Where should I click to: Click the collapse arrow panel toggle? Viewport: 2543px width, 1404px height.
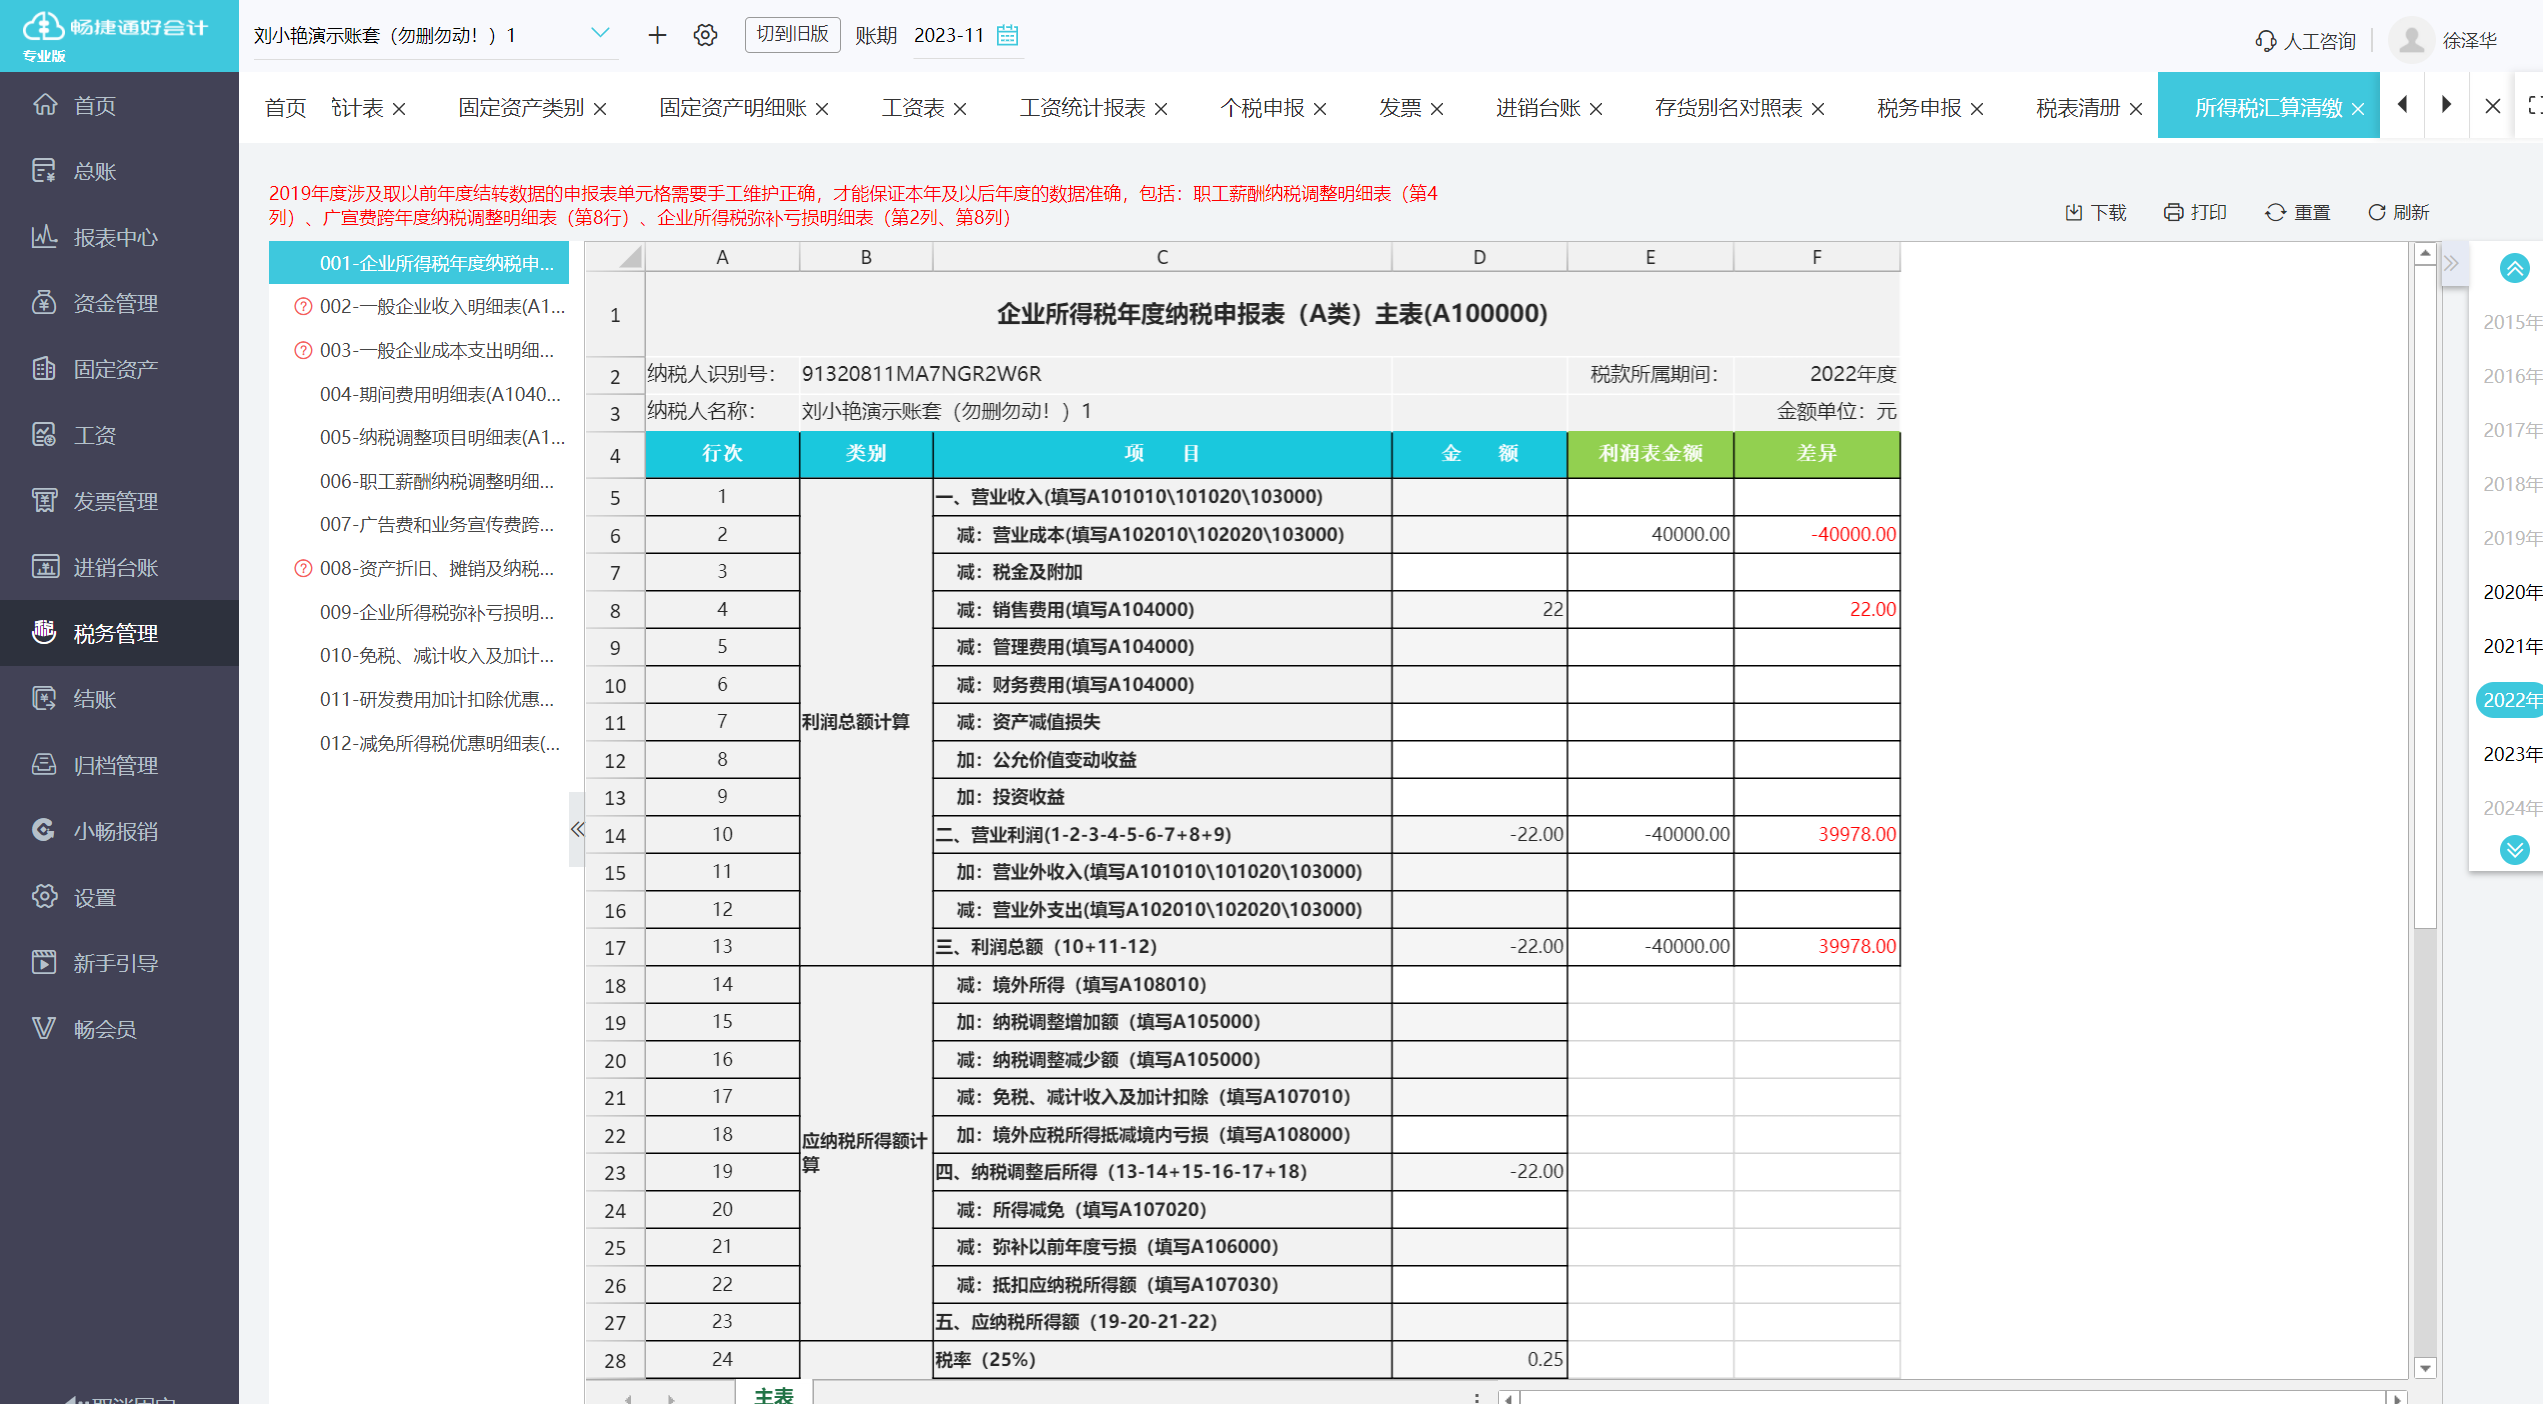579,828
